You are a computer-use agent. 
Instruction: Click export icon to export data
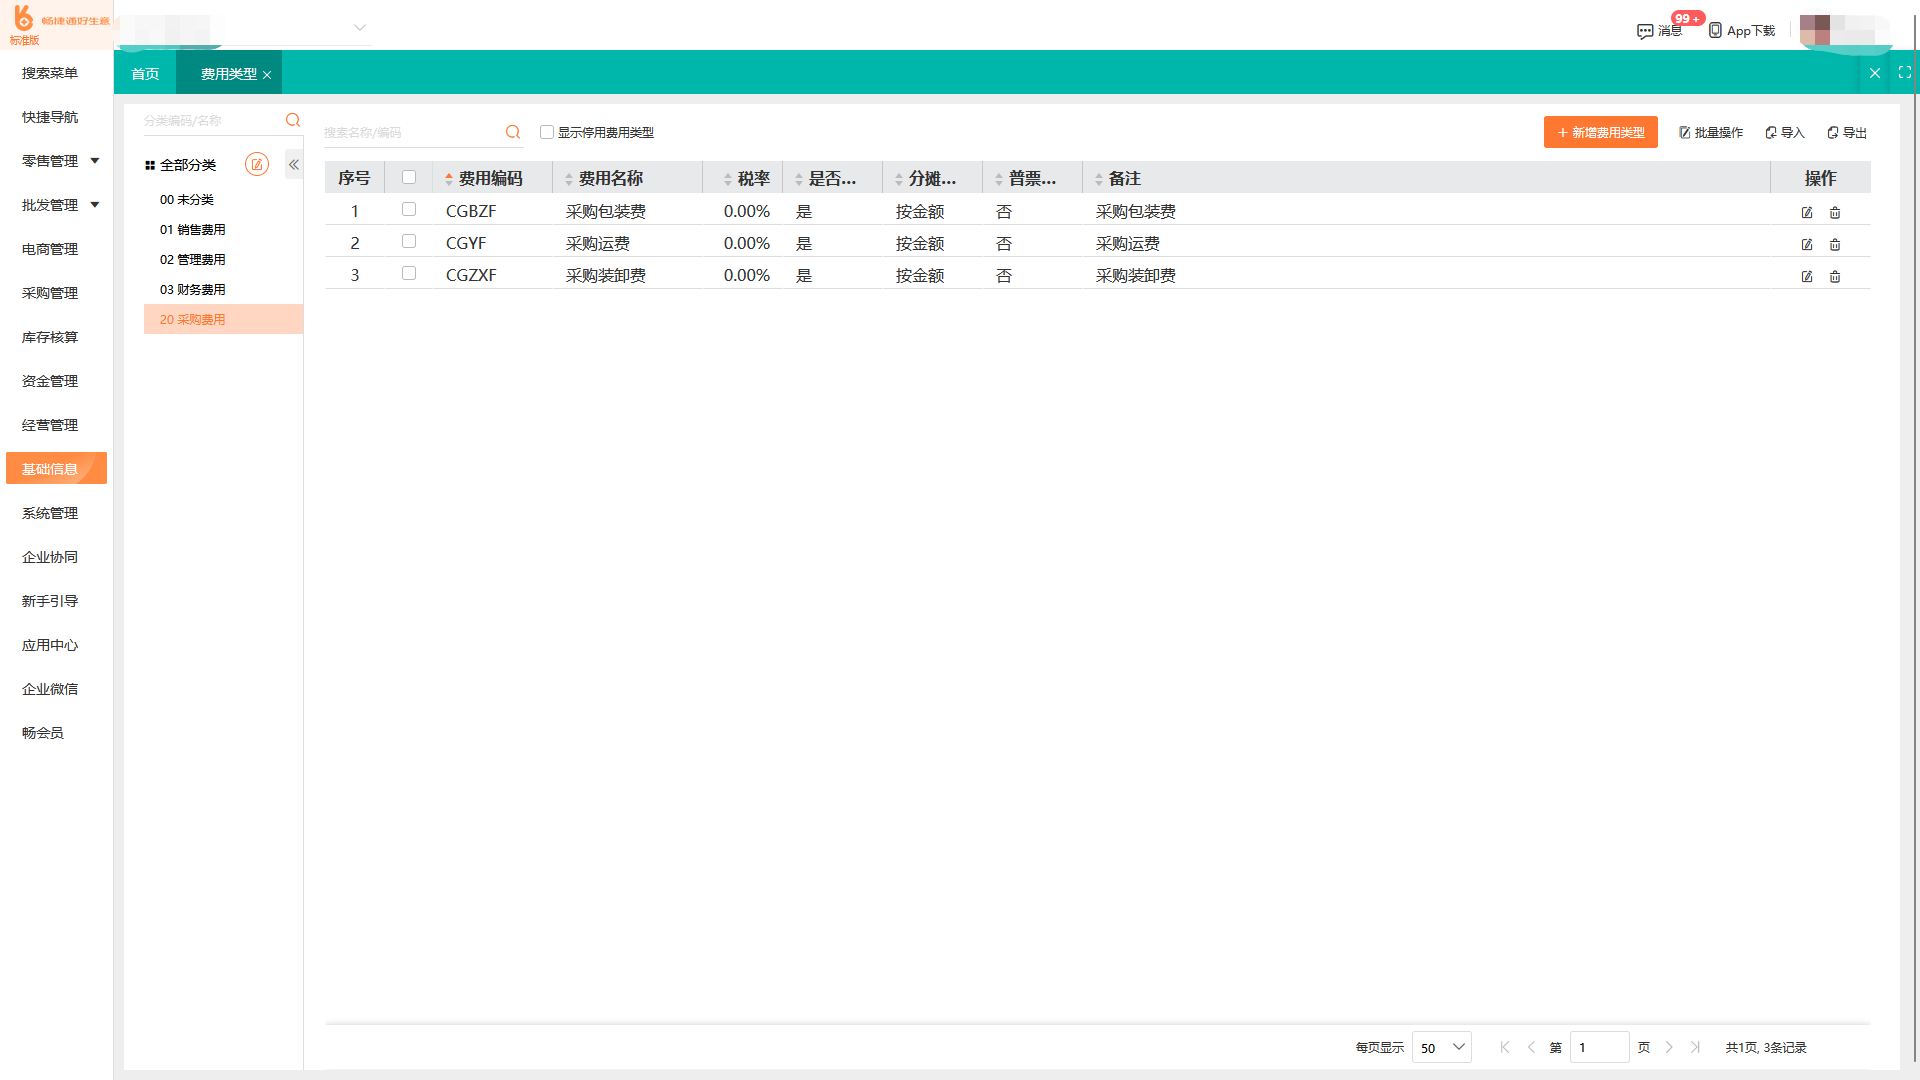click(1846, 132)
